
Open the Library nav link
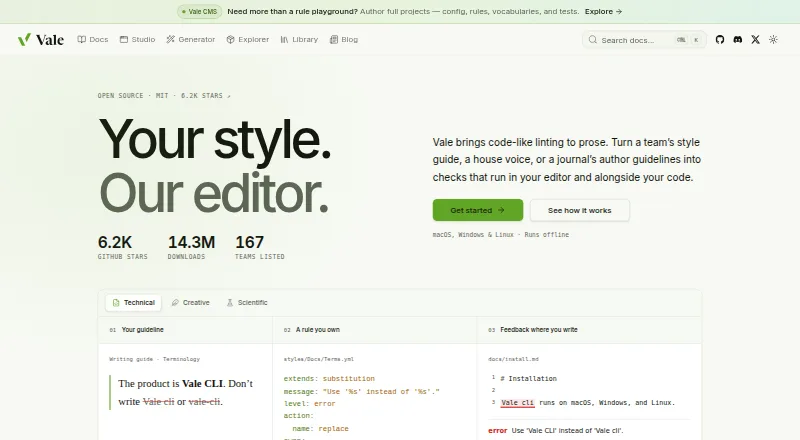click(x=299, y=39)
